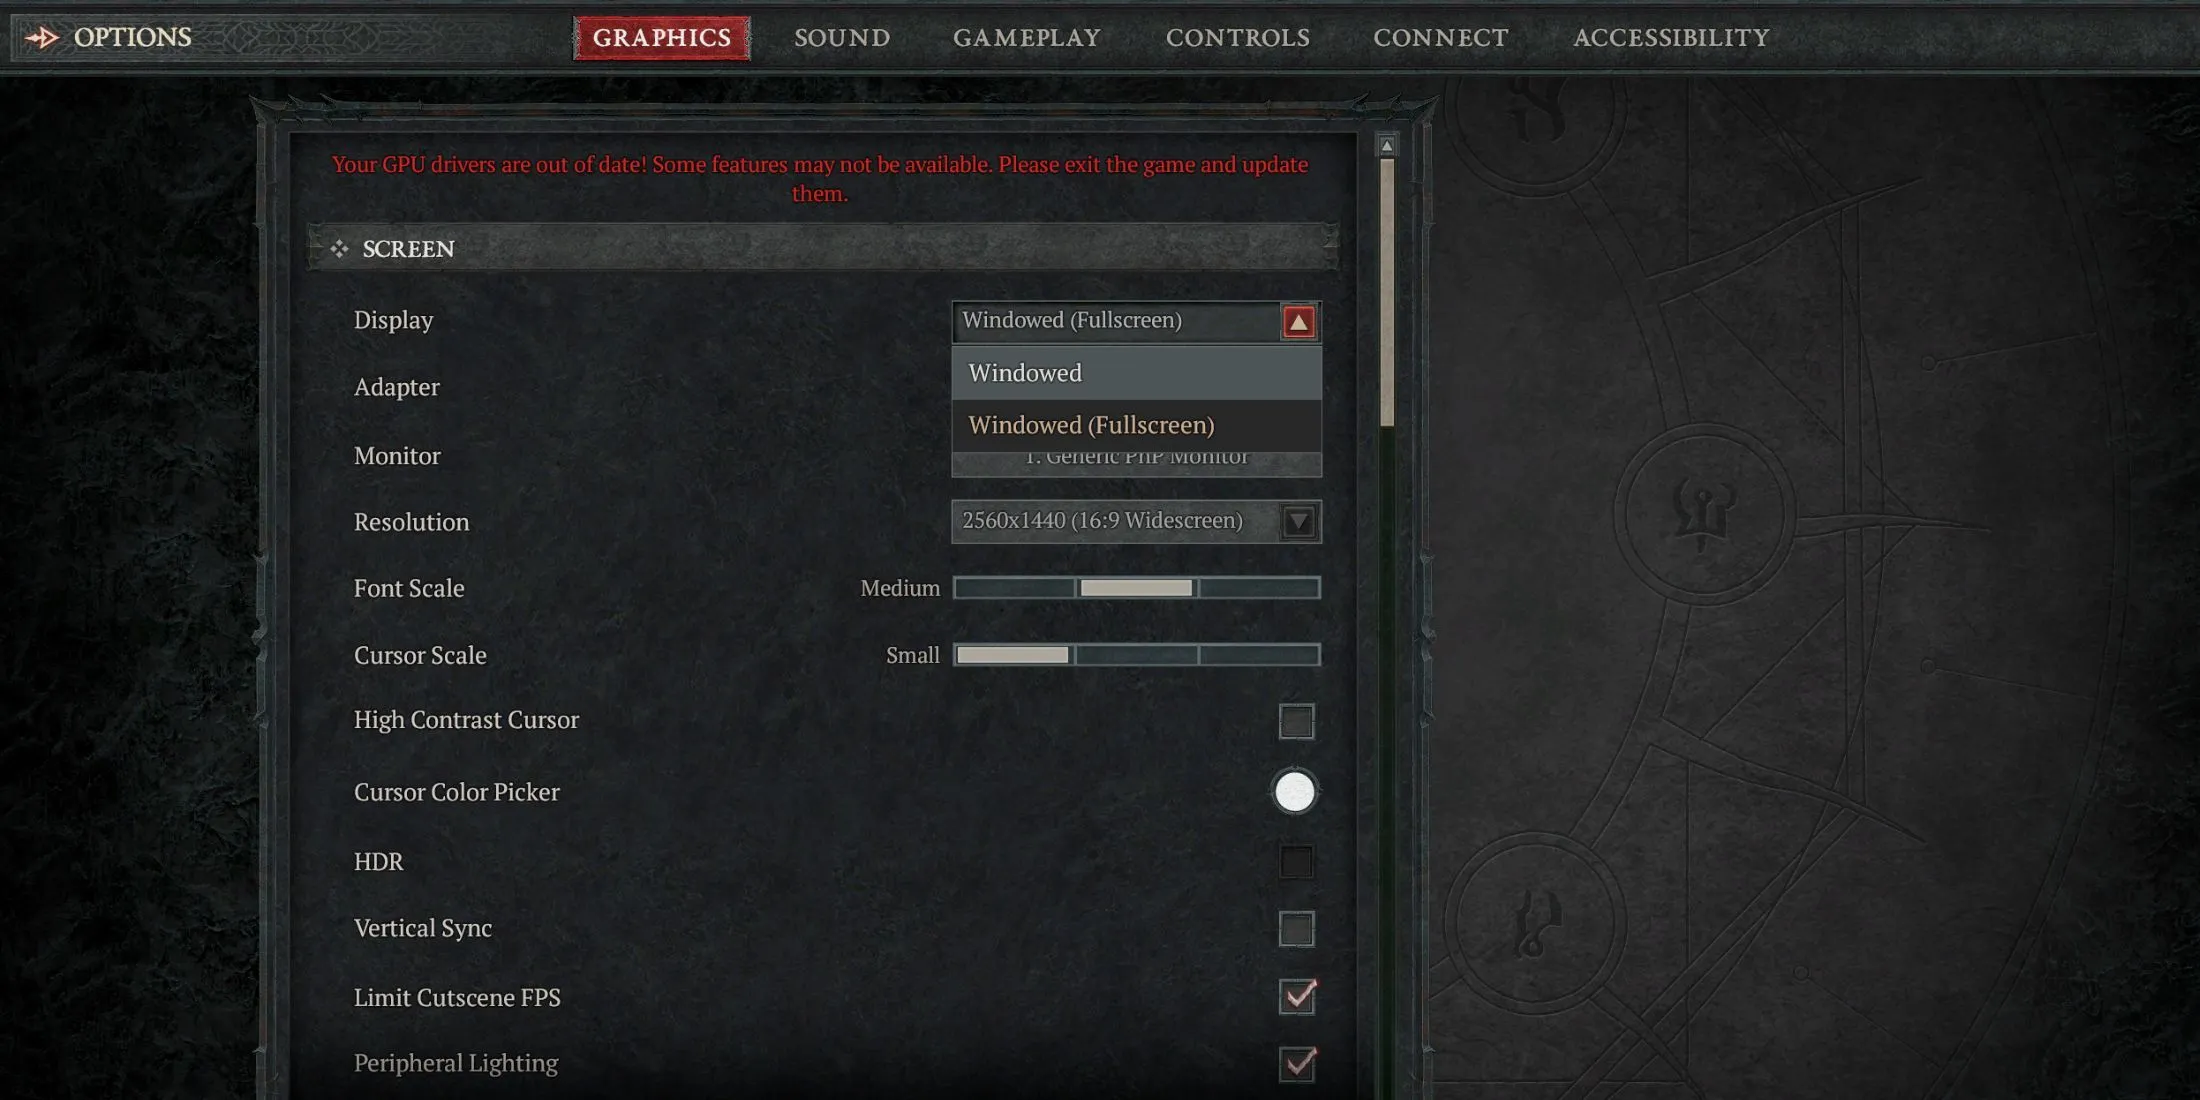Image resolution: width=2200 pixels, height=1100 pixels.
Task: Click the Cursor Color Picker white circle
Action: click(1292, 790)
